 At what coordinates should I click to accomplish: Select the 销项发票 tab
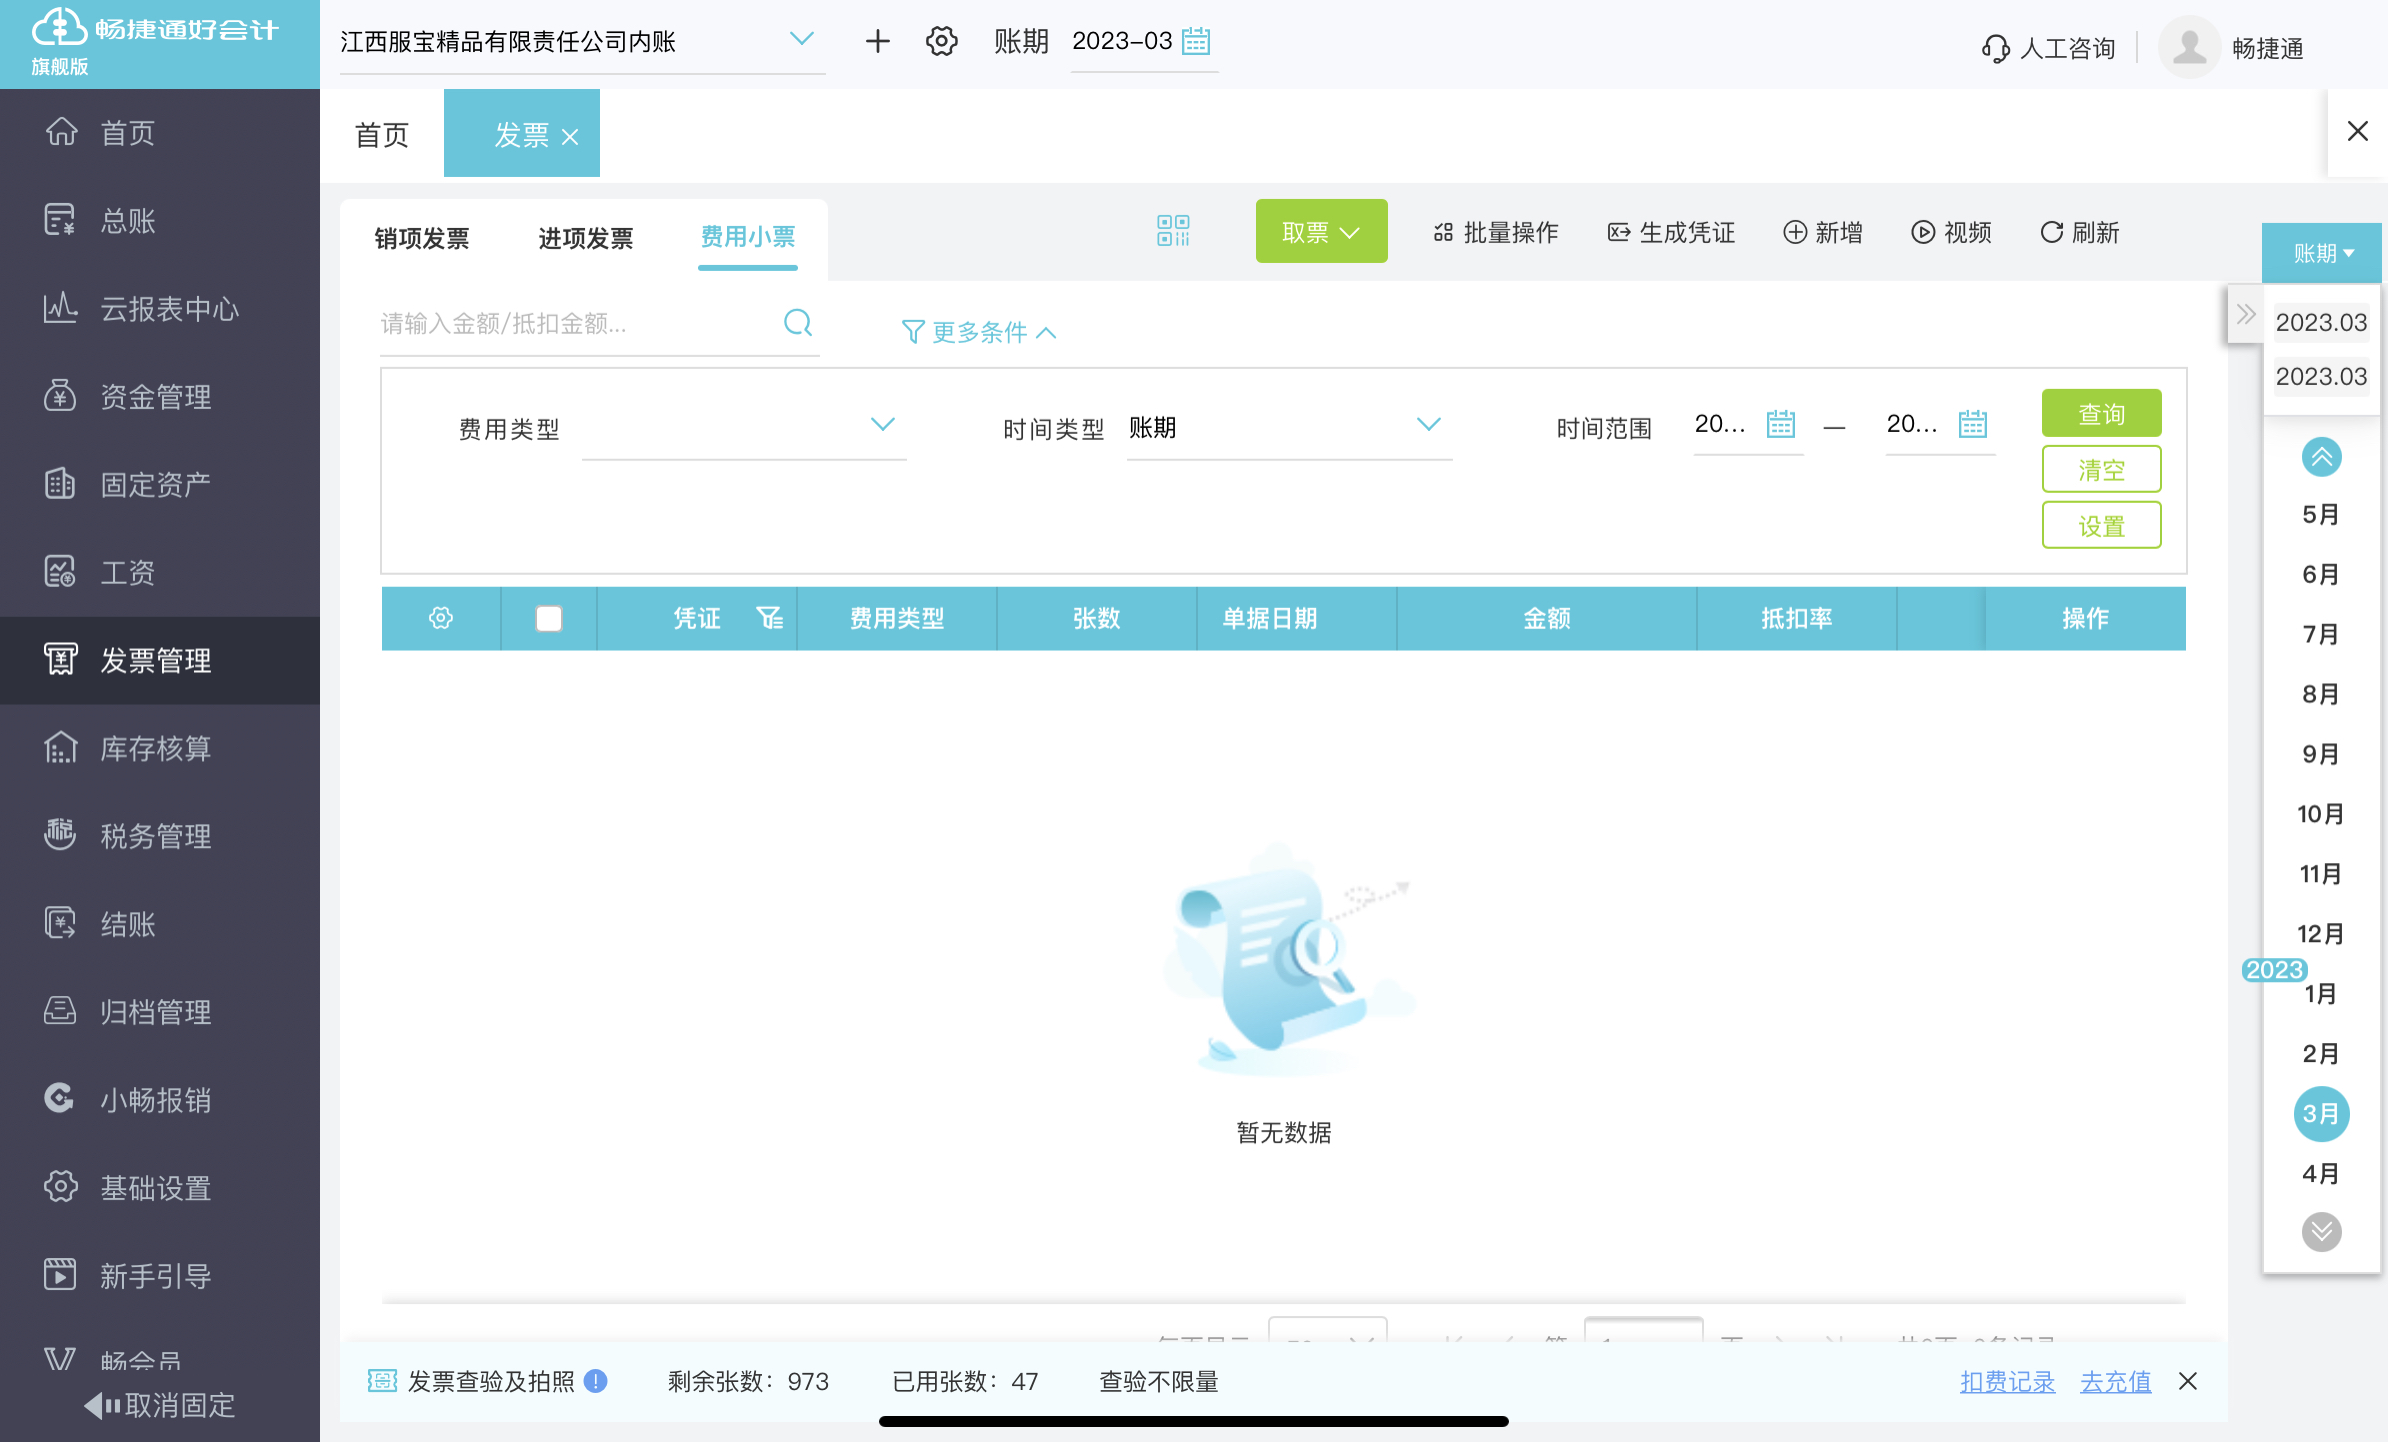coord(425,237)
